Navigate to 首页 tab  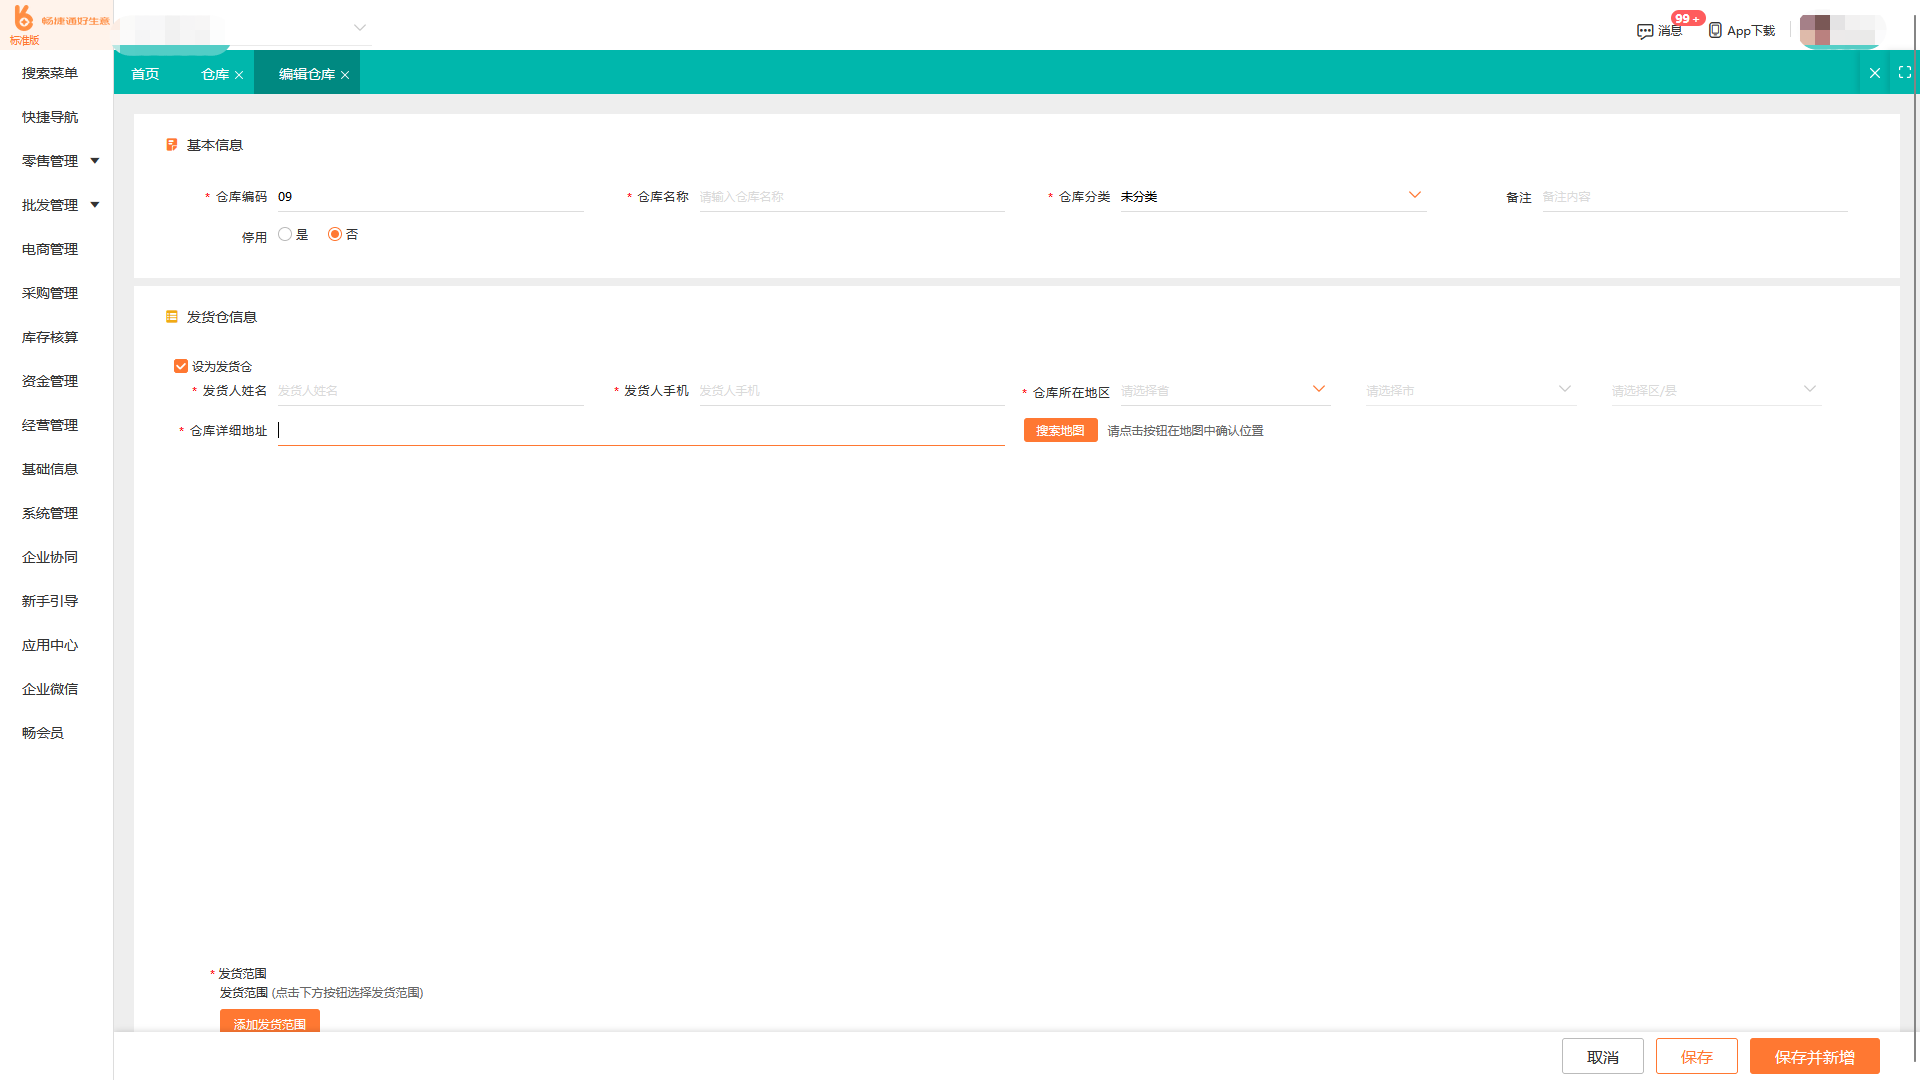click(x=145, y=74)
